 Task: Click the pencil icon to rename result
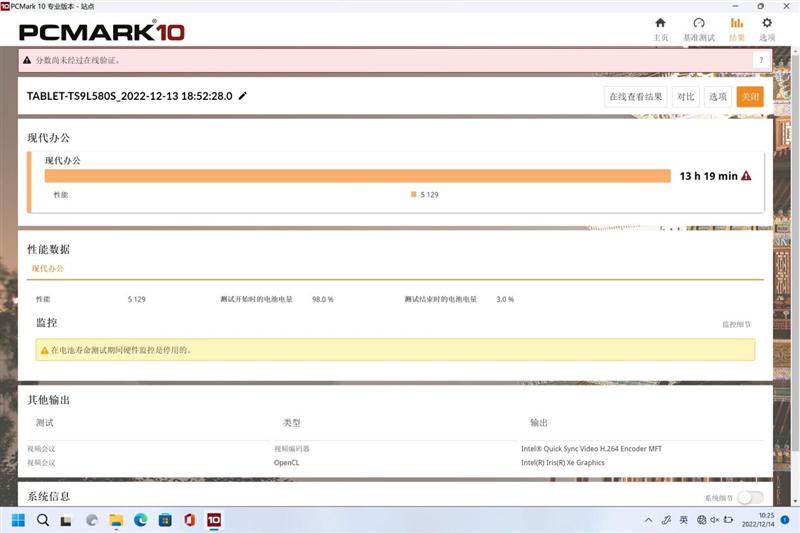(x=243, y=96)
